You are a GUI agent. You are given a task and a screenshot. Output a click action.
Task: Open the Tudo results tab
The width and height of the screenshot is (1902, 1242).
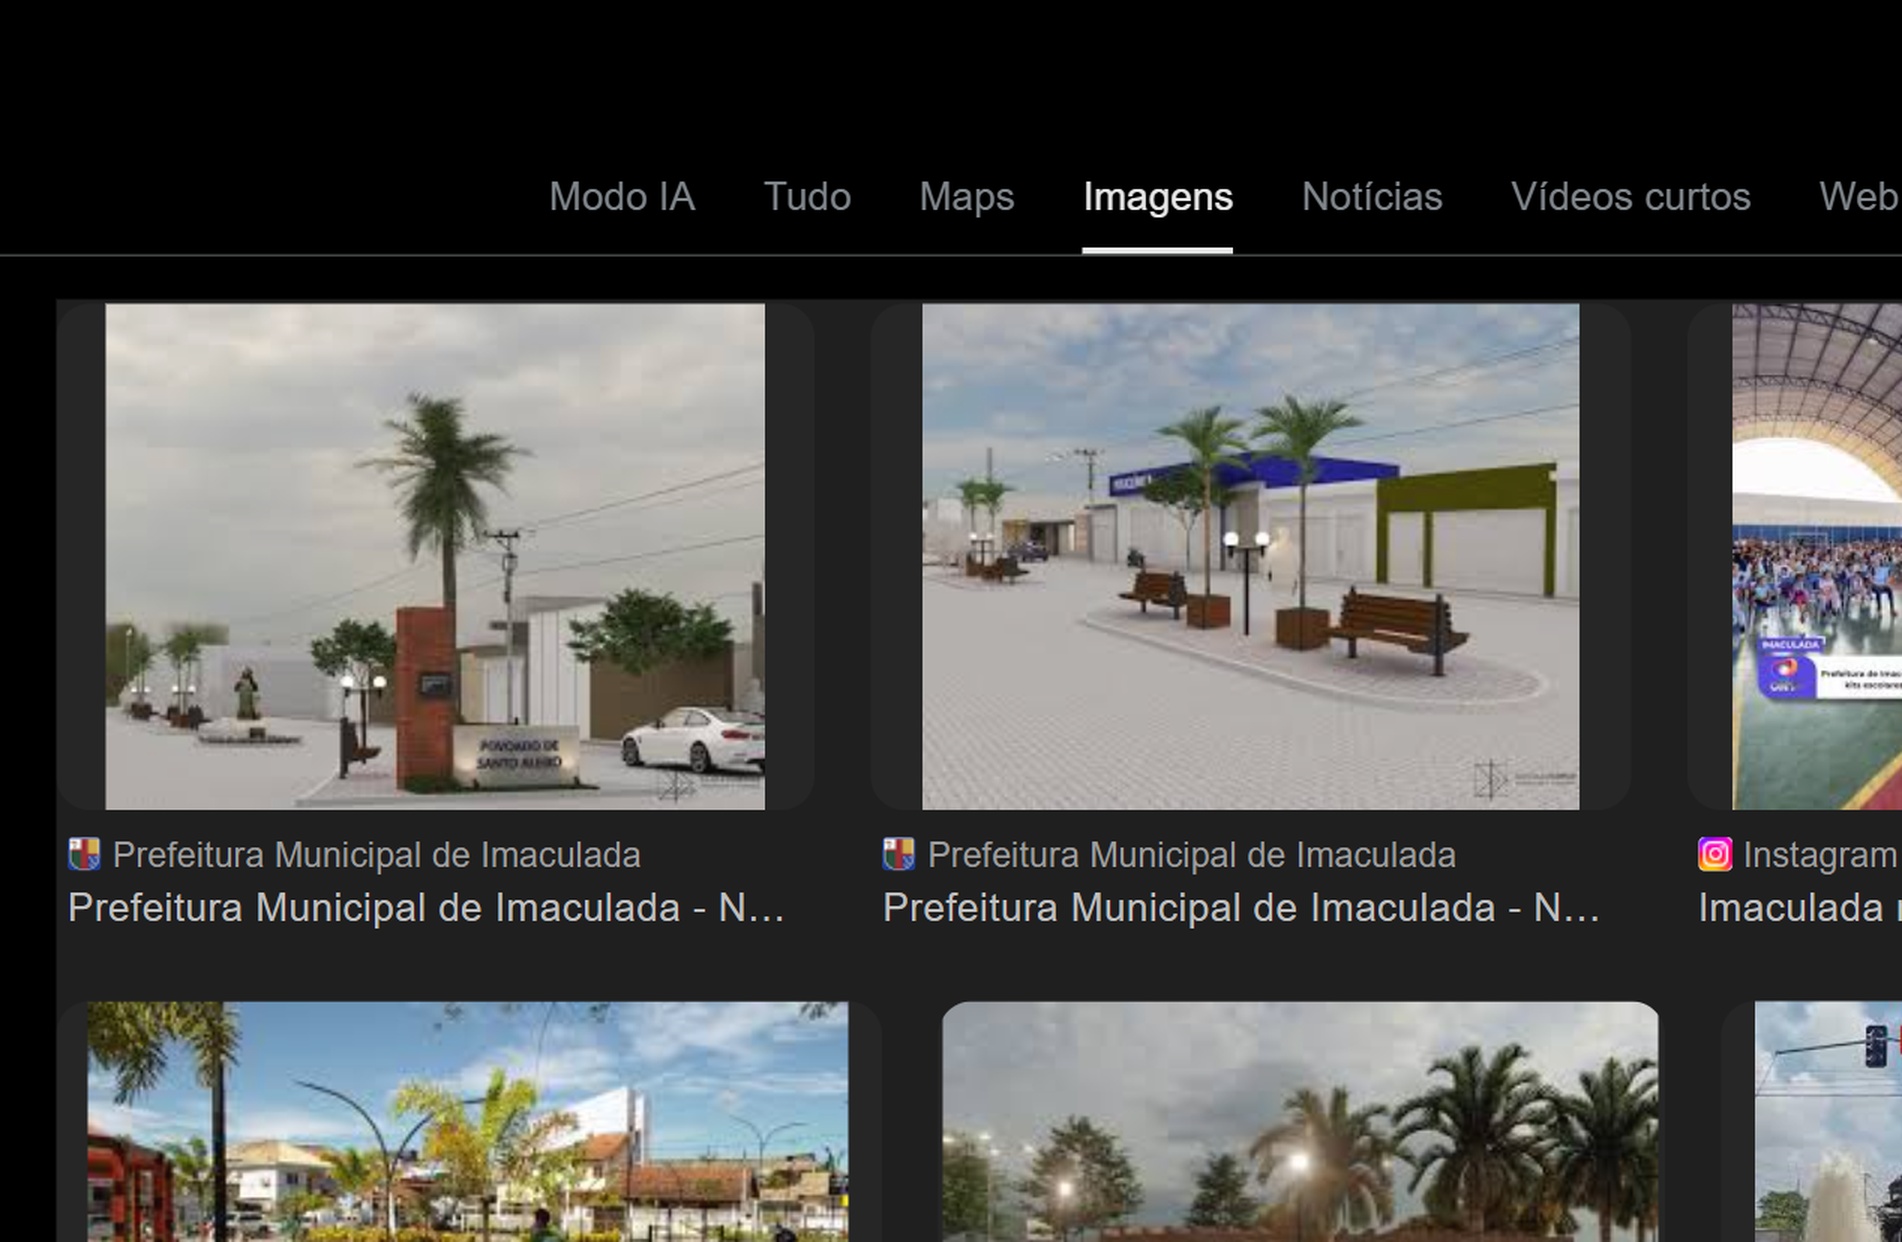tap(807, 197)
